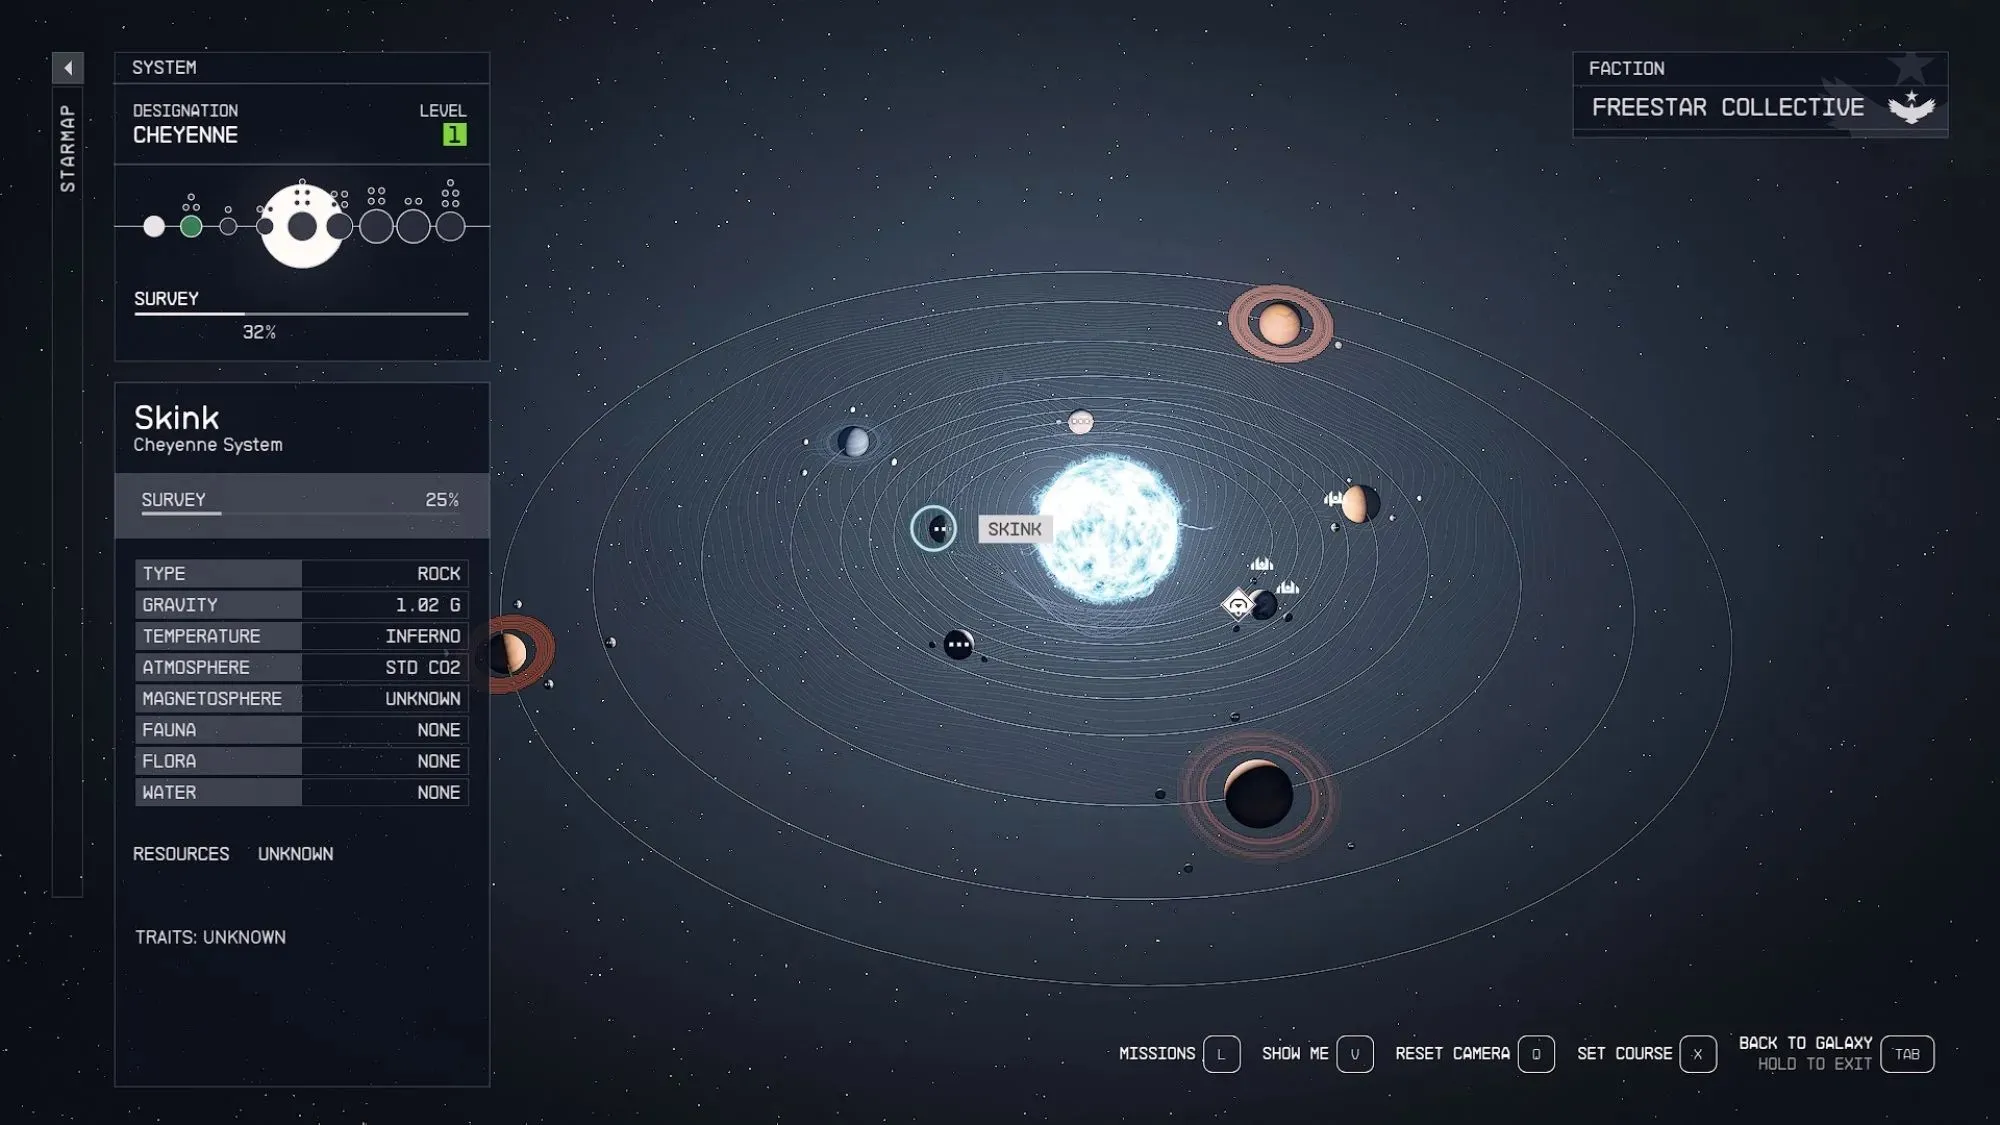Reset Camera using O button

coord(1536,1052)
